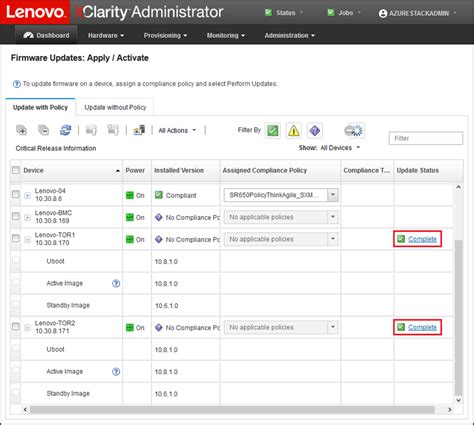Click the No Compliance diamond icon for Lenovo-BMC
The height and width of the screenshot is (425, 474).
coord(159,217)
